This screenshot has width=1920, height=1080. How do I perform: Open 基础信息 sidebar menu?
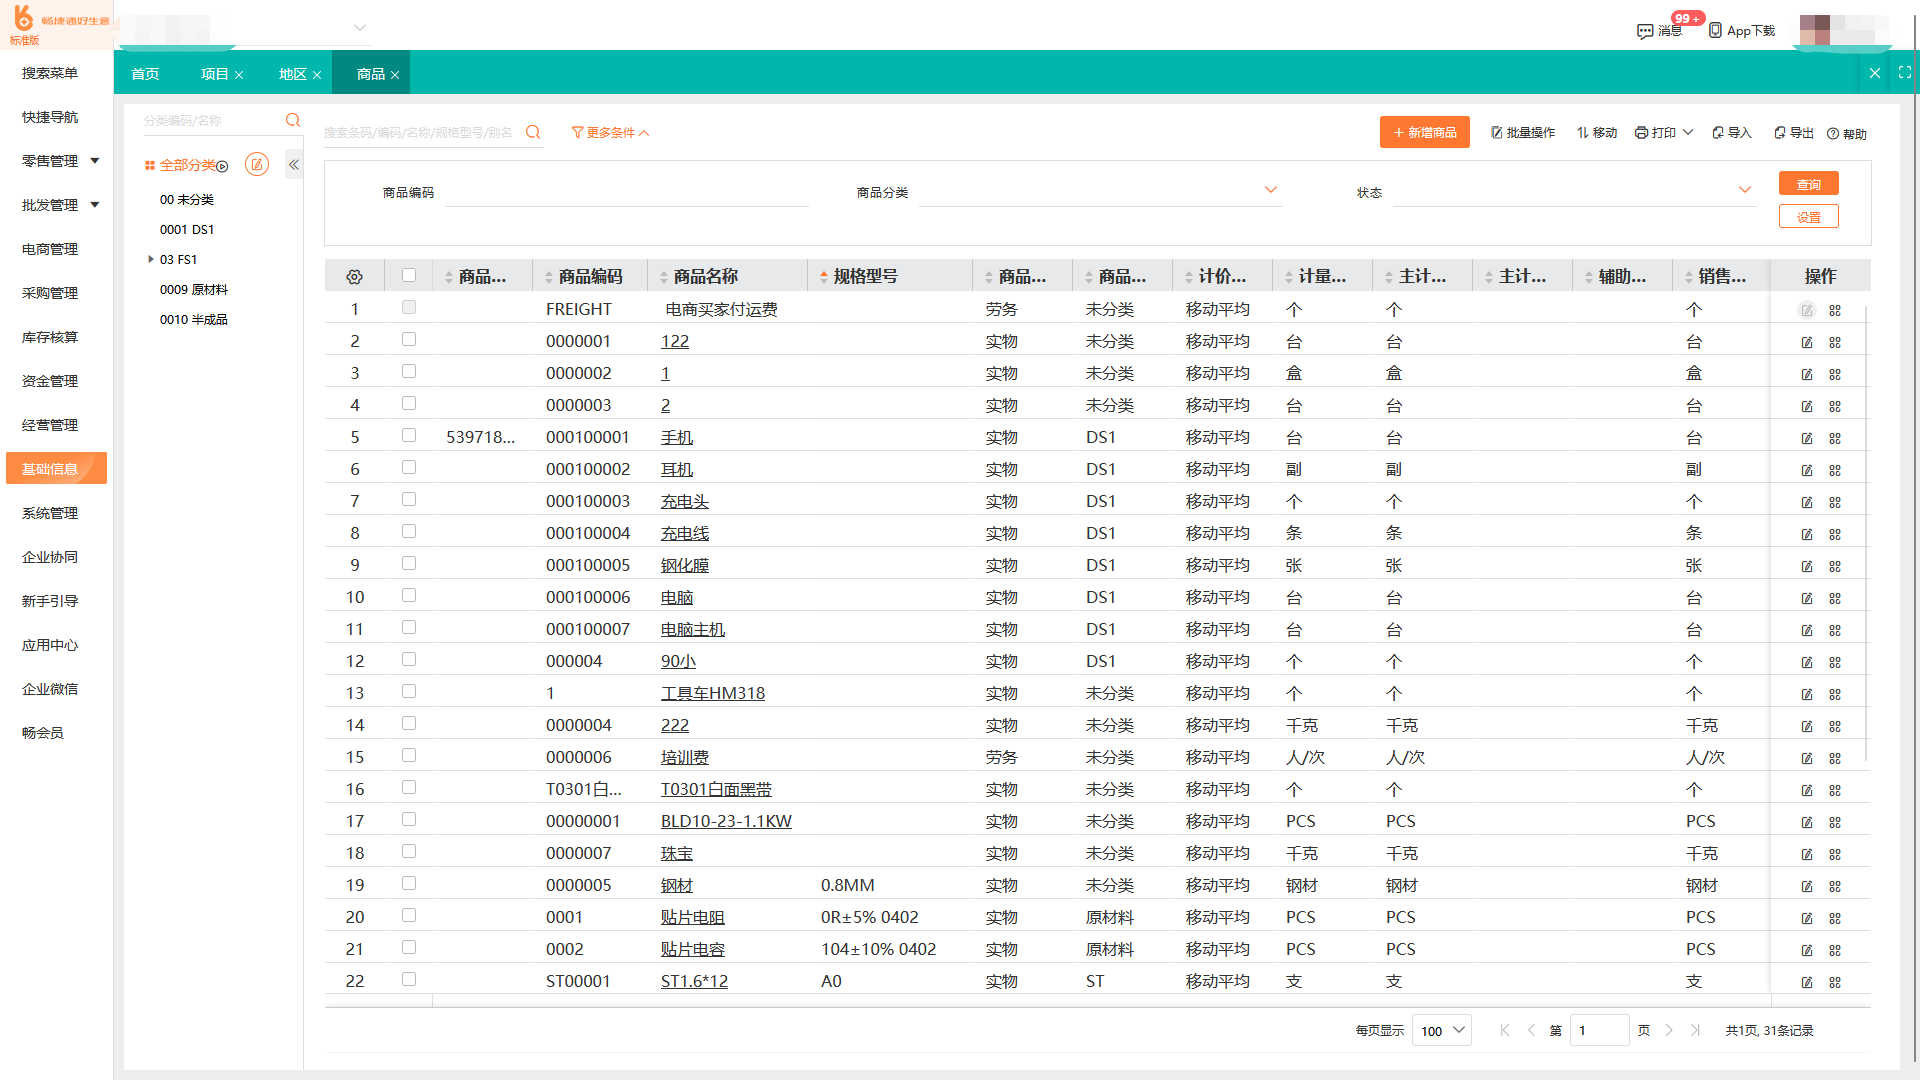point(53,468)
